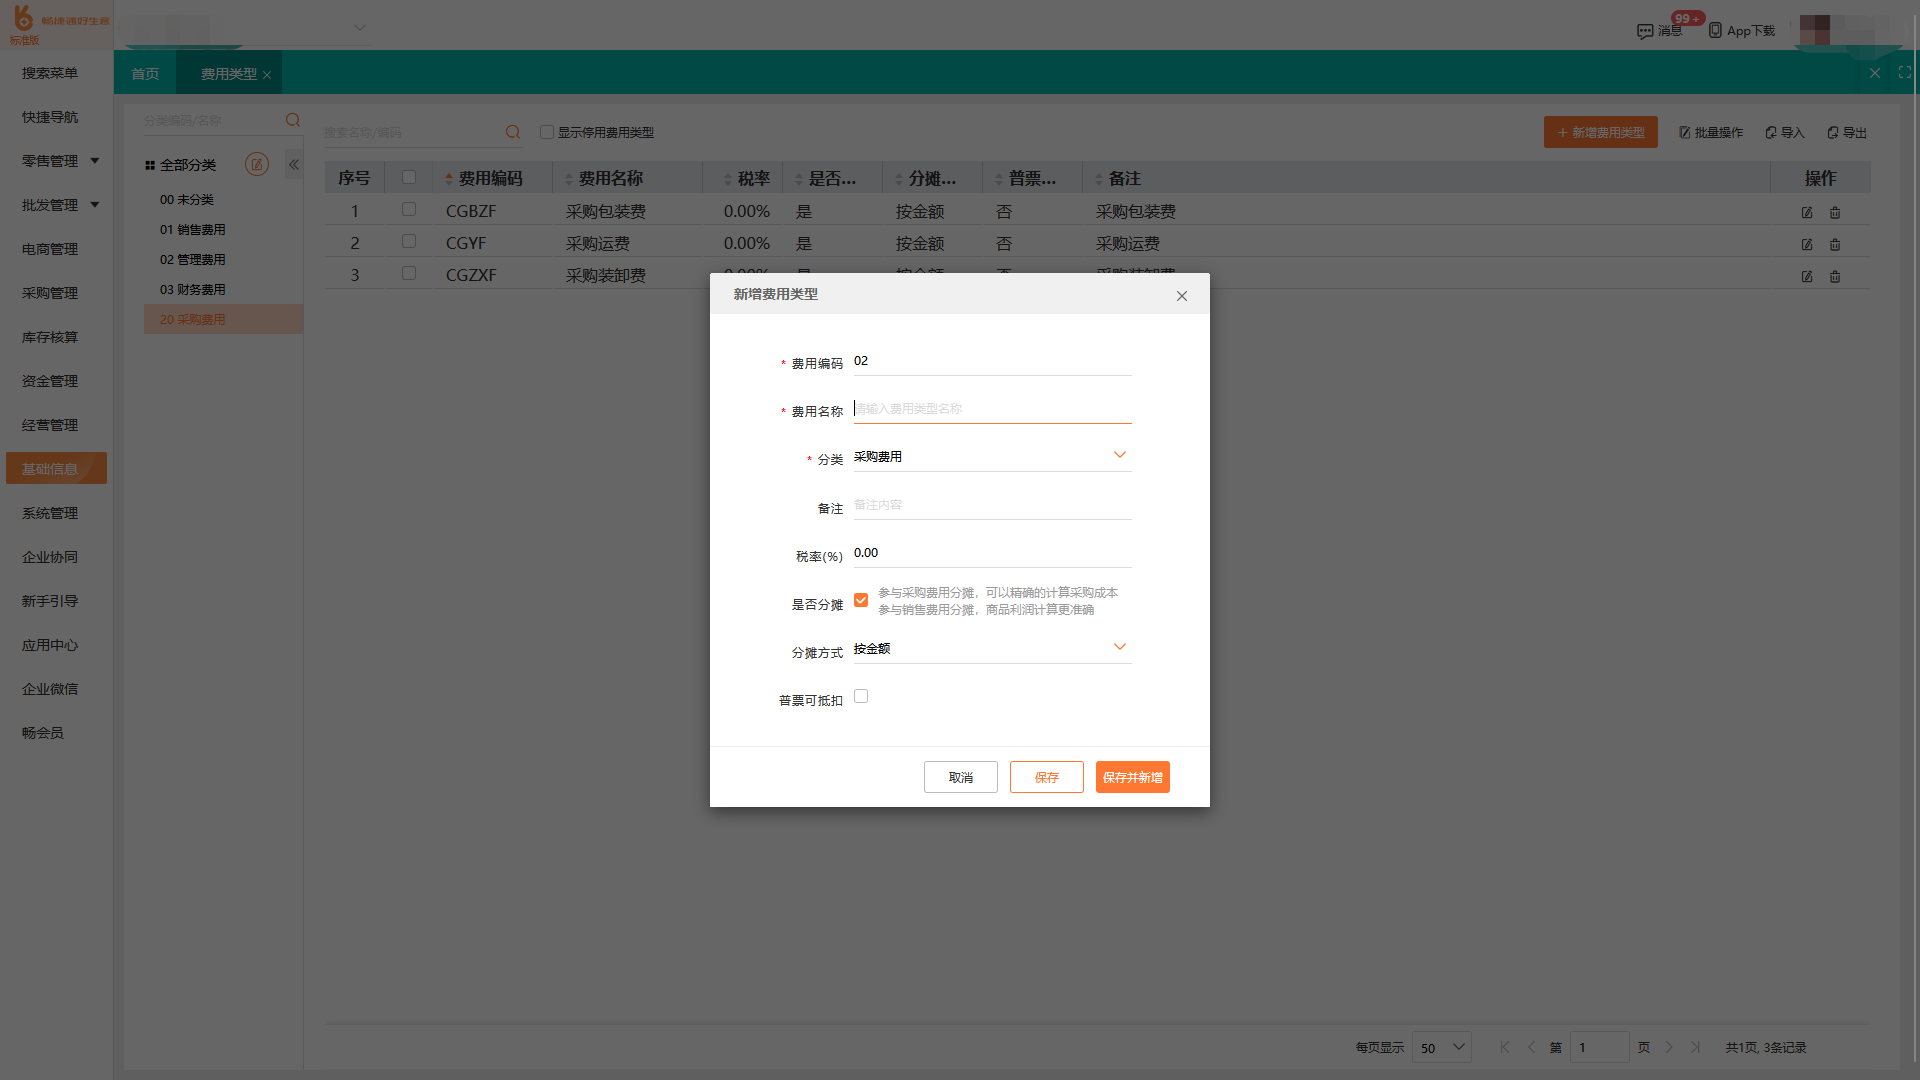Click 取消 button in dialog
This screenshot has width=1920, height=1080.
tap(961, 777)
